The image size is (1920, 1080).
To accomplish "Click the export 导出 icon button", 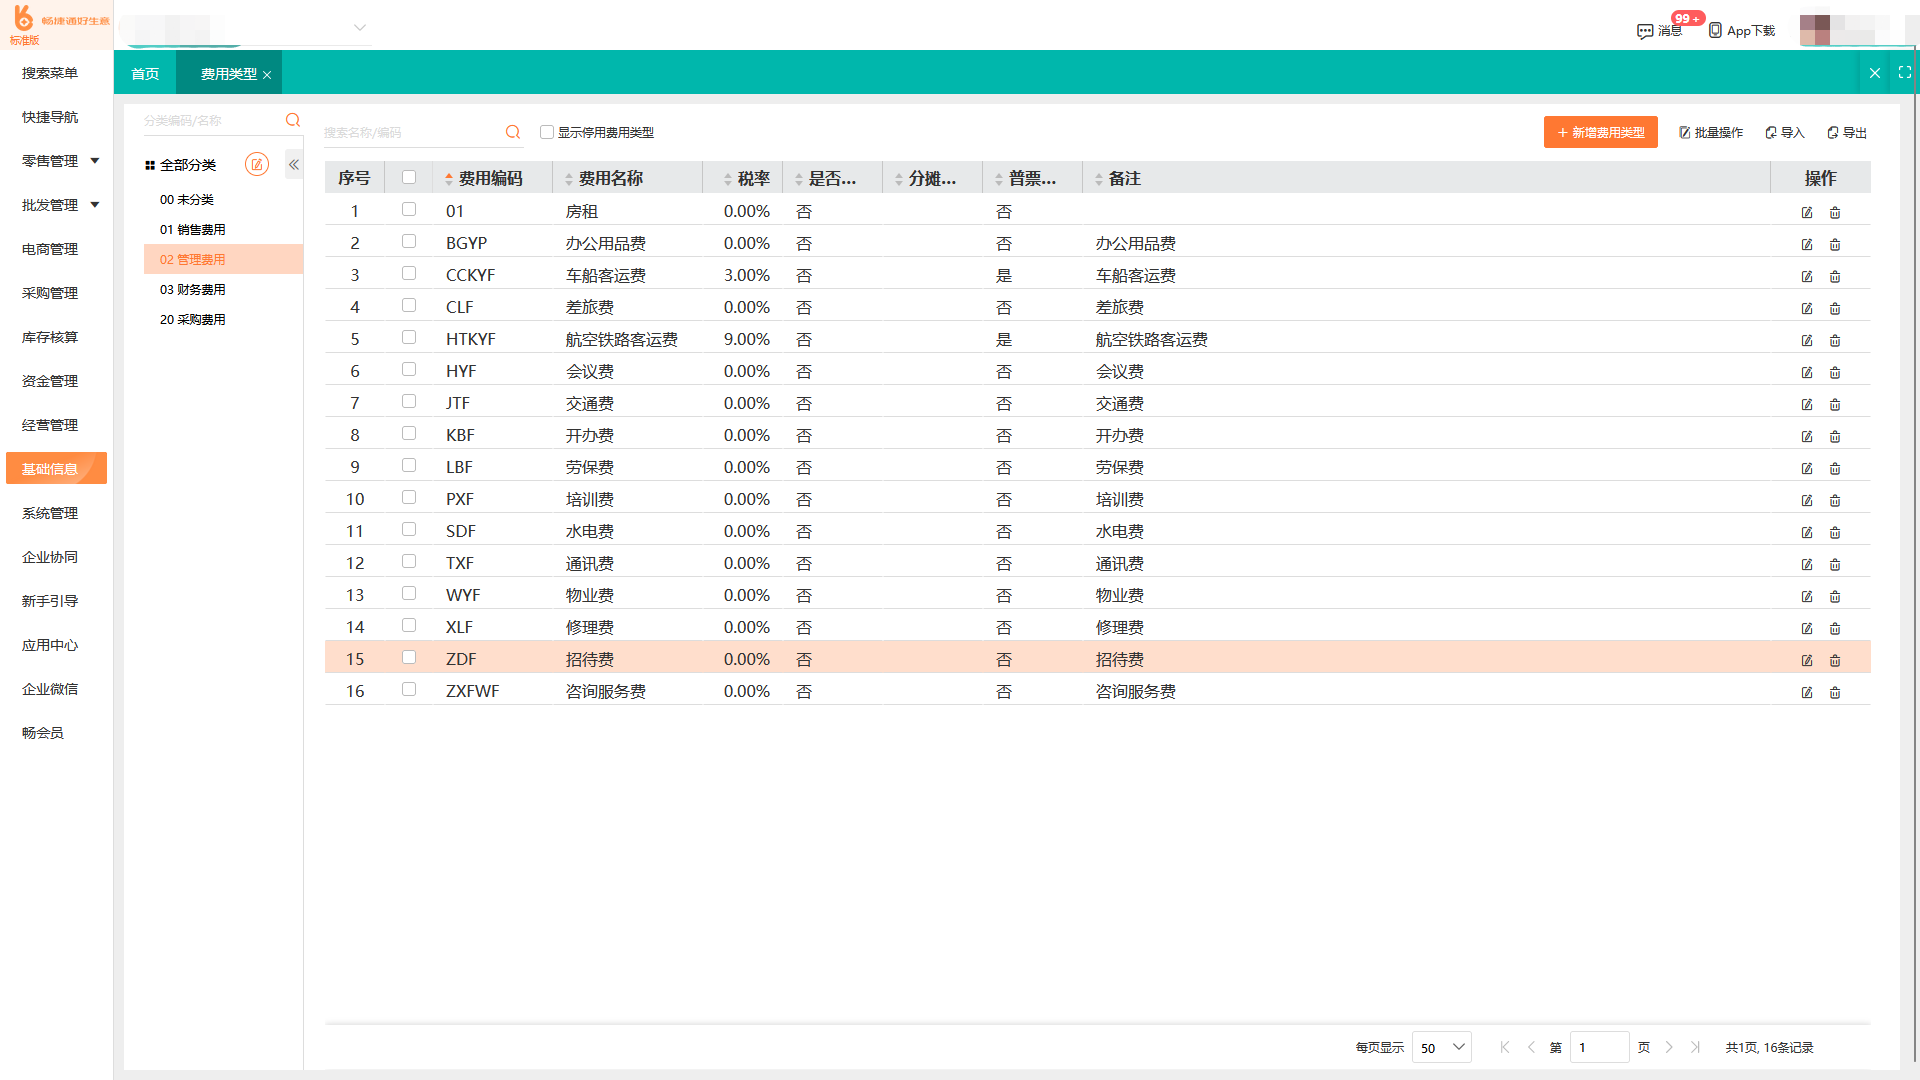I will pos(1847,131).
